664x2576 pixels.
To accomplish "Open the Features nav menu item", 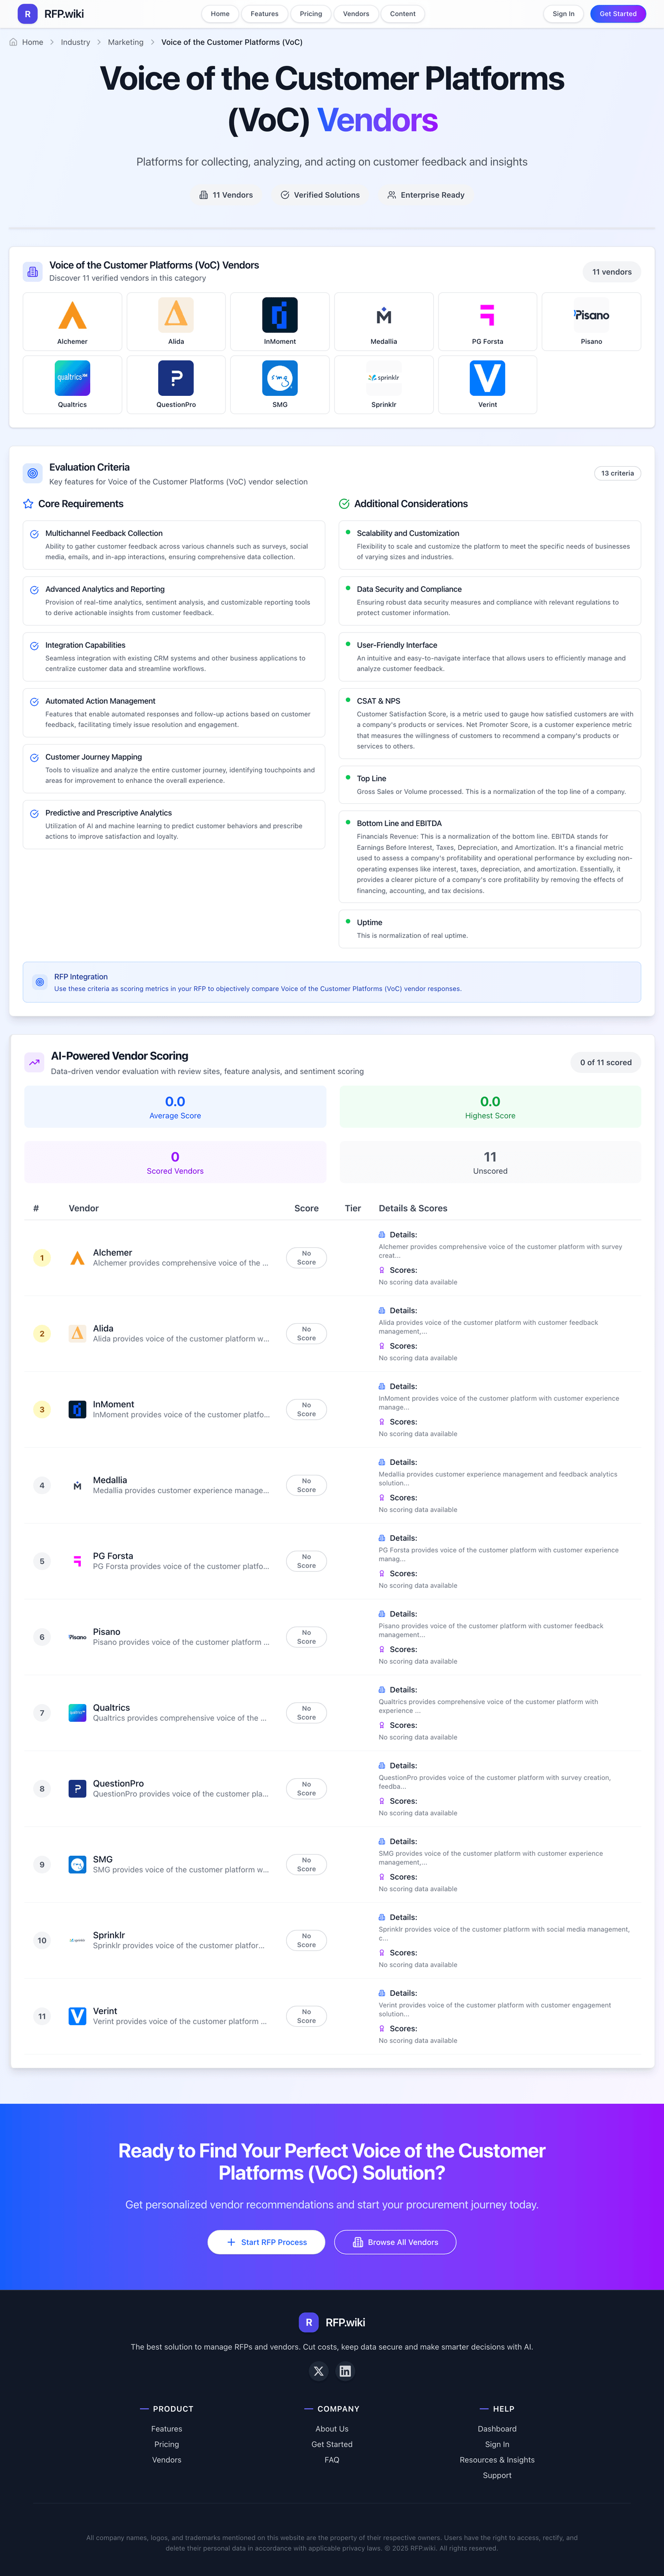I will click(x=264, y=14).
